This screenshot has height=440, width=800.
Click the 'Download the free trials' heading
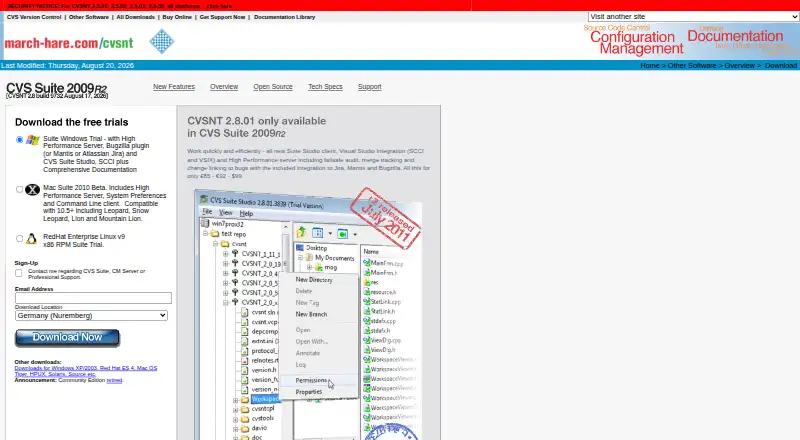71,122
